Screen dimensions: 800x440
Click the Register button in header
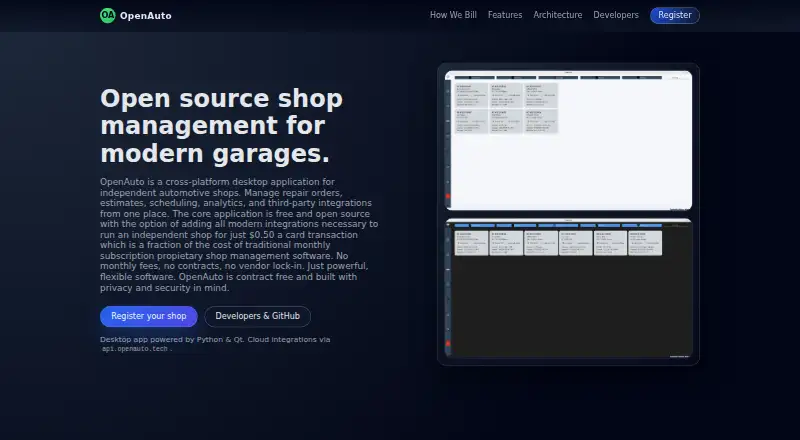click(674, 15)
